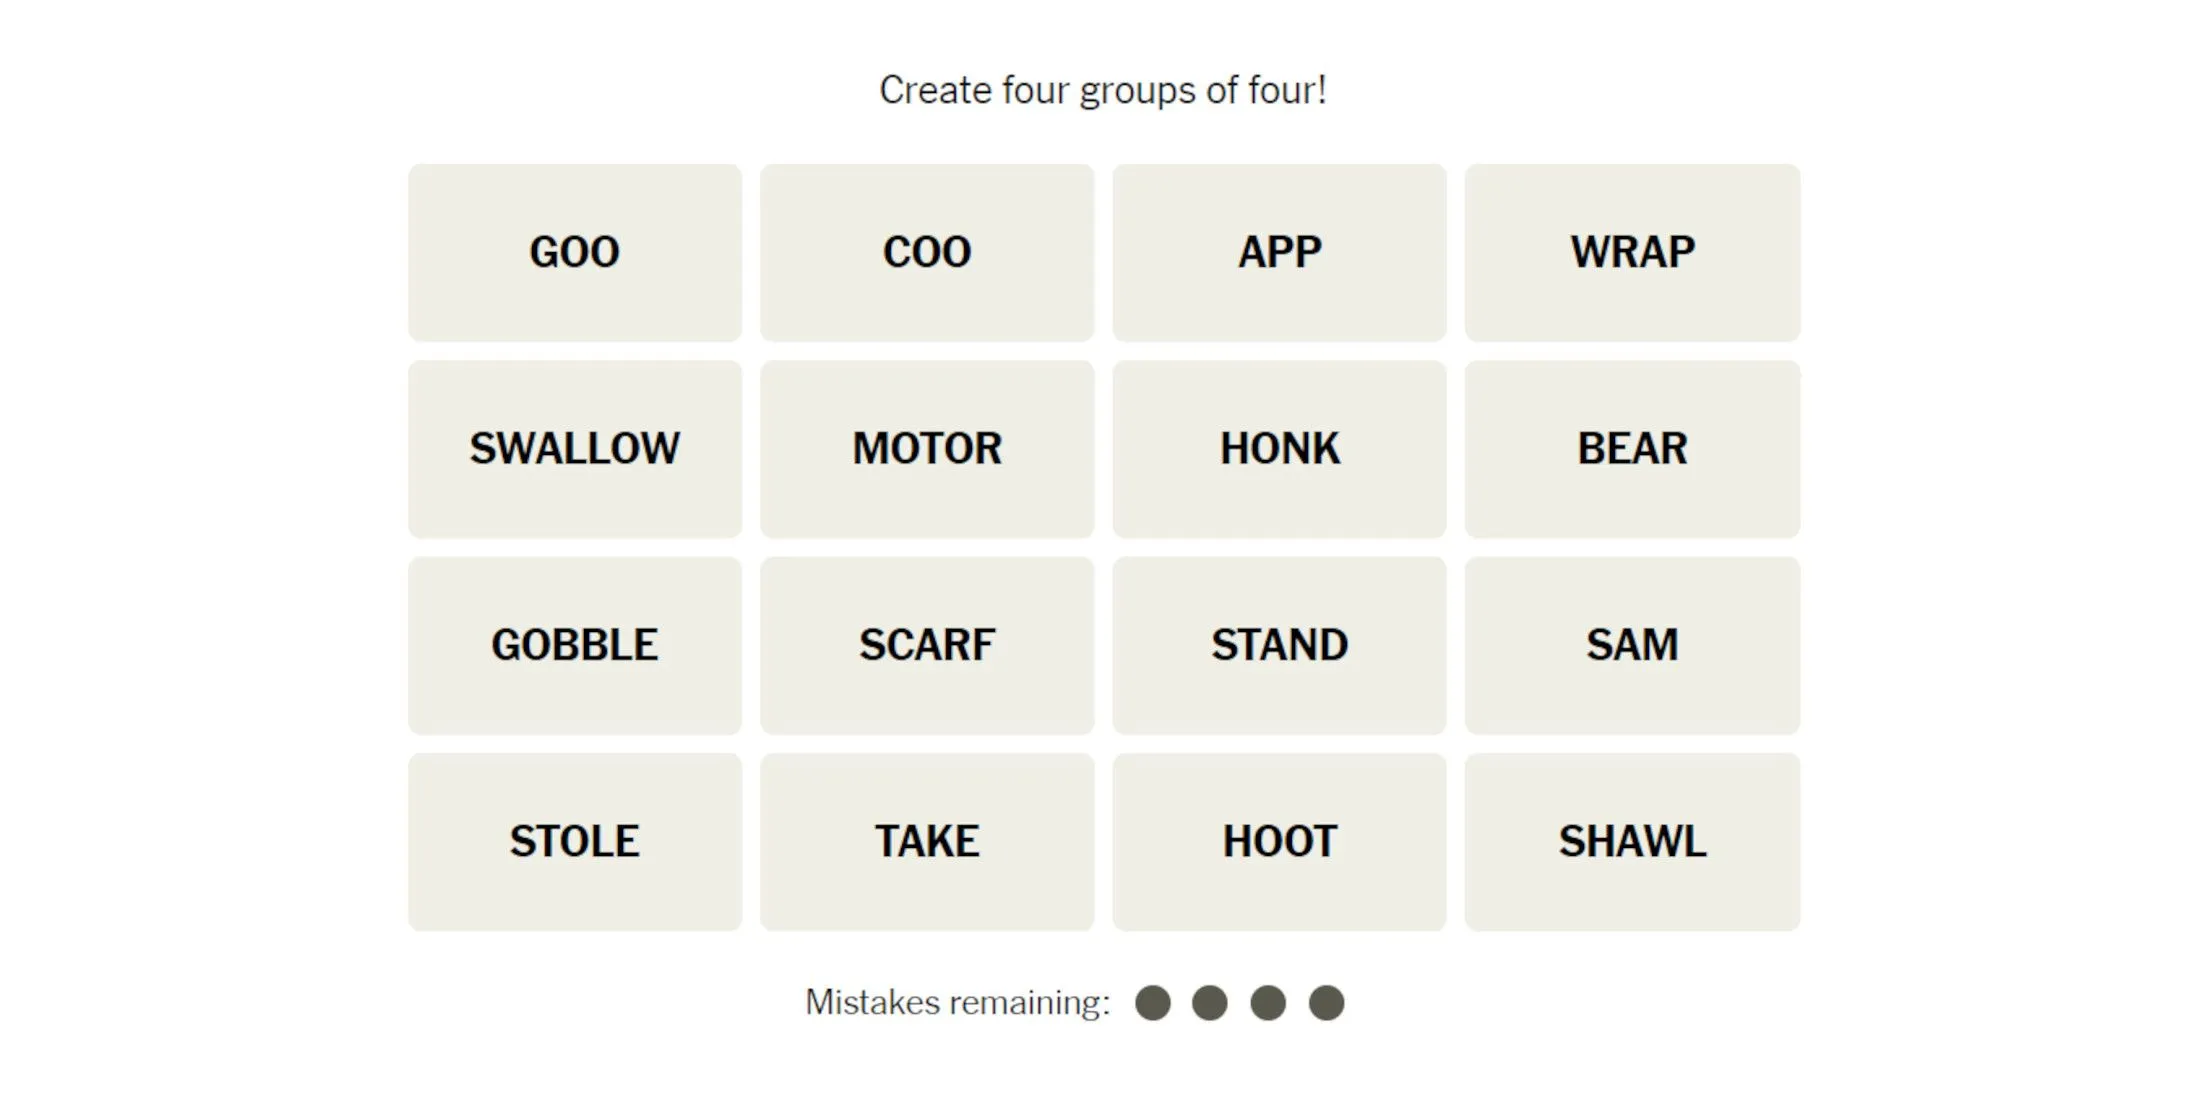Click the first mistakes remaining dot
This screenshot has width=2200, height=1100.
click(1152, 1000)
